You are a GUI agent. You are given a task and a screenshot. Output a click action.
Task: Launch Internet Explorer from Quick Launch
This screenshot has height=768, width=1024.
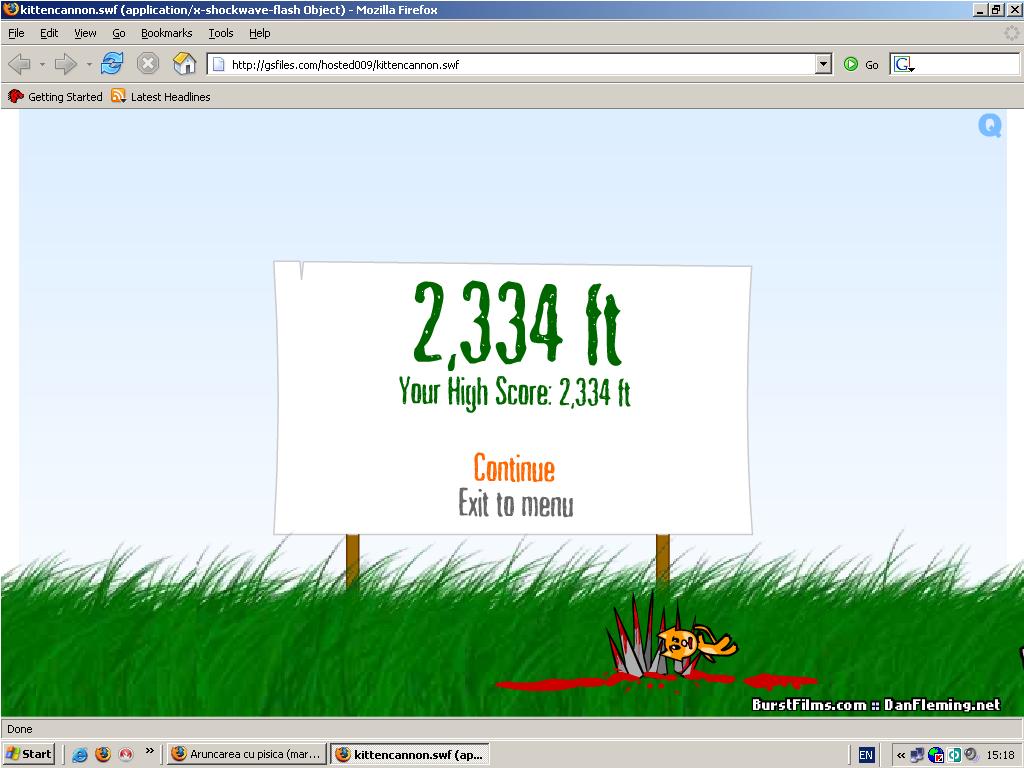(x=80, y=754)
